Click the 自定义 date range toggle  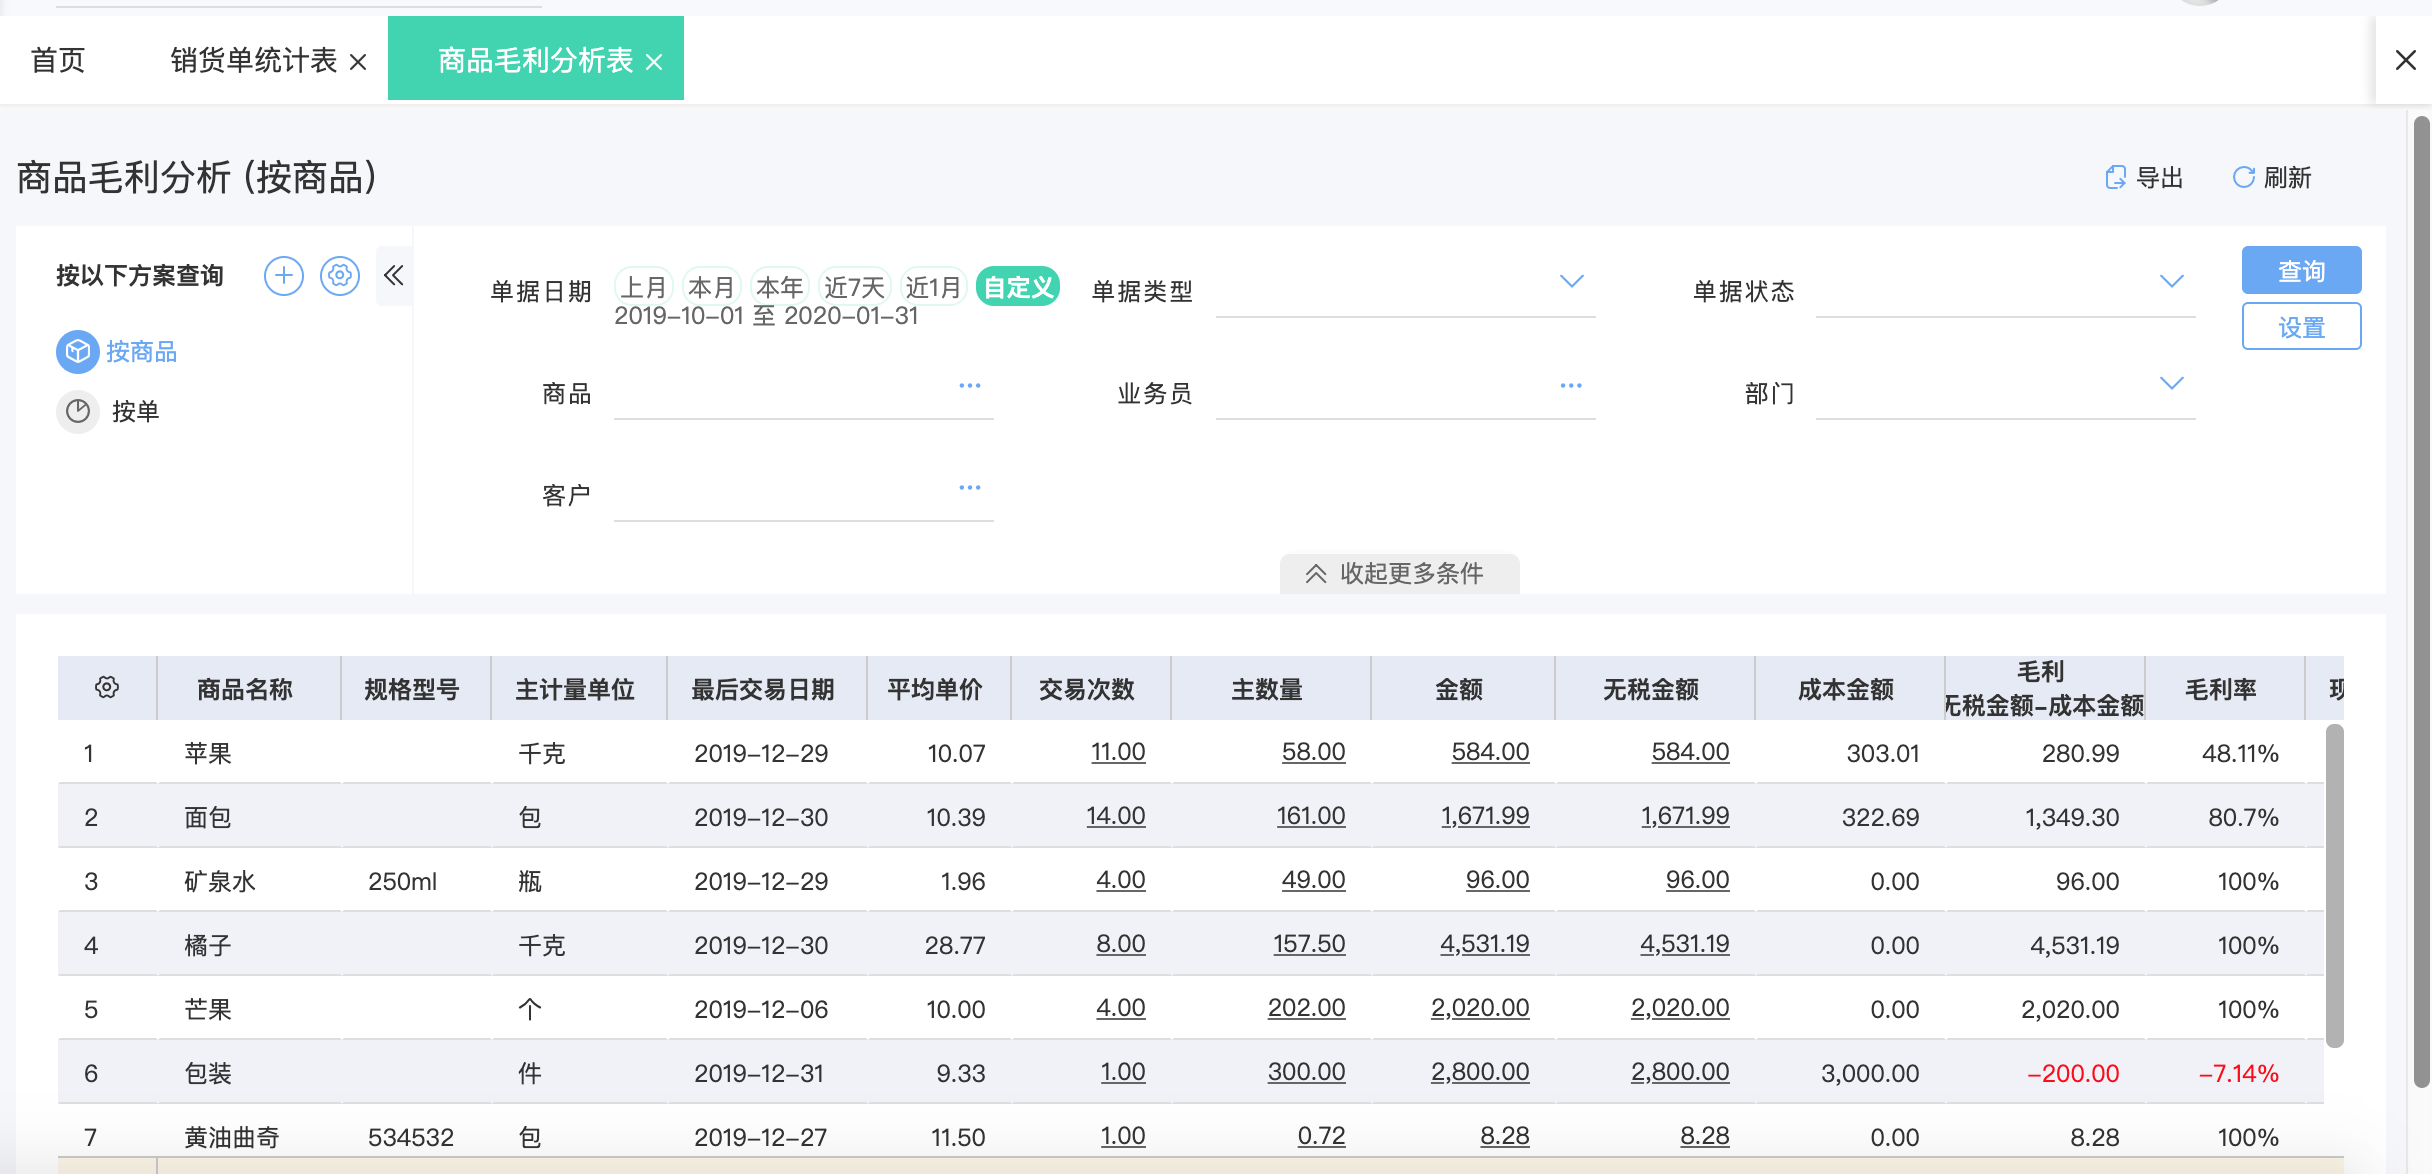tap(1016, 287)
